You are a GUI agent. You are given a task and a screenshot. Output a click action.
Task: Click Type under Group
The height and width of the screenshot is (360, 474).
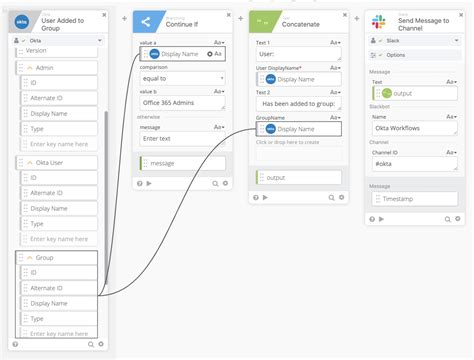point(59,319)
